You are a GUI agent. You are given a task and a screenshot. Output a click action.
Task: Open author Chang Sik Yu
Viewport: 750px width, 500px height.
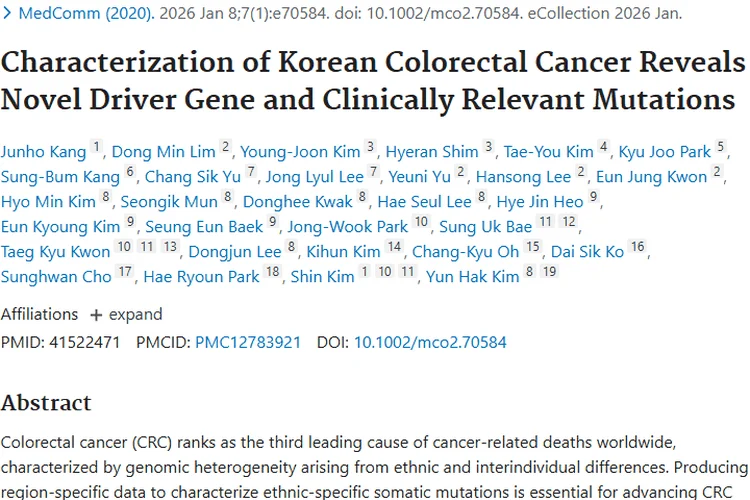pyautogui.click(x=193, y=177)
